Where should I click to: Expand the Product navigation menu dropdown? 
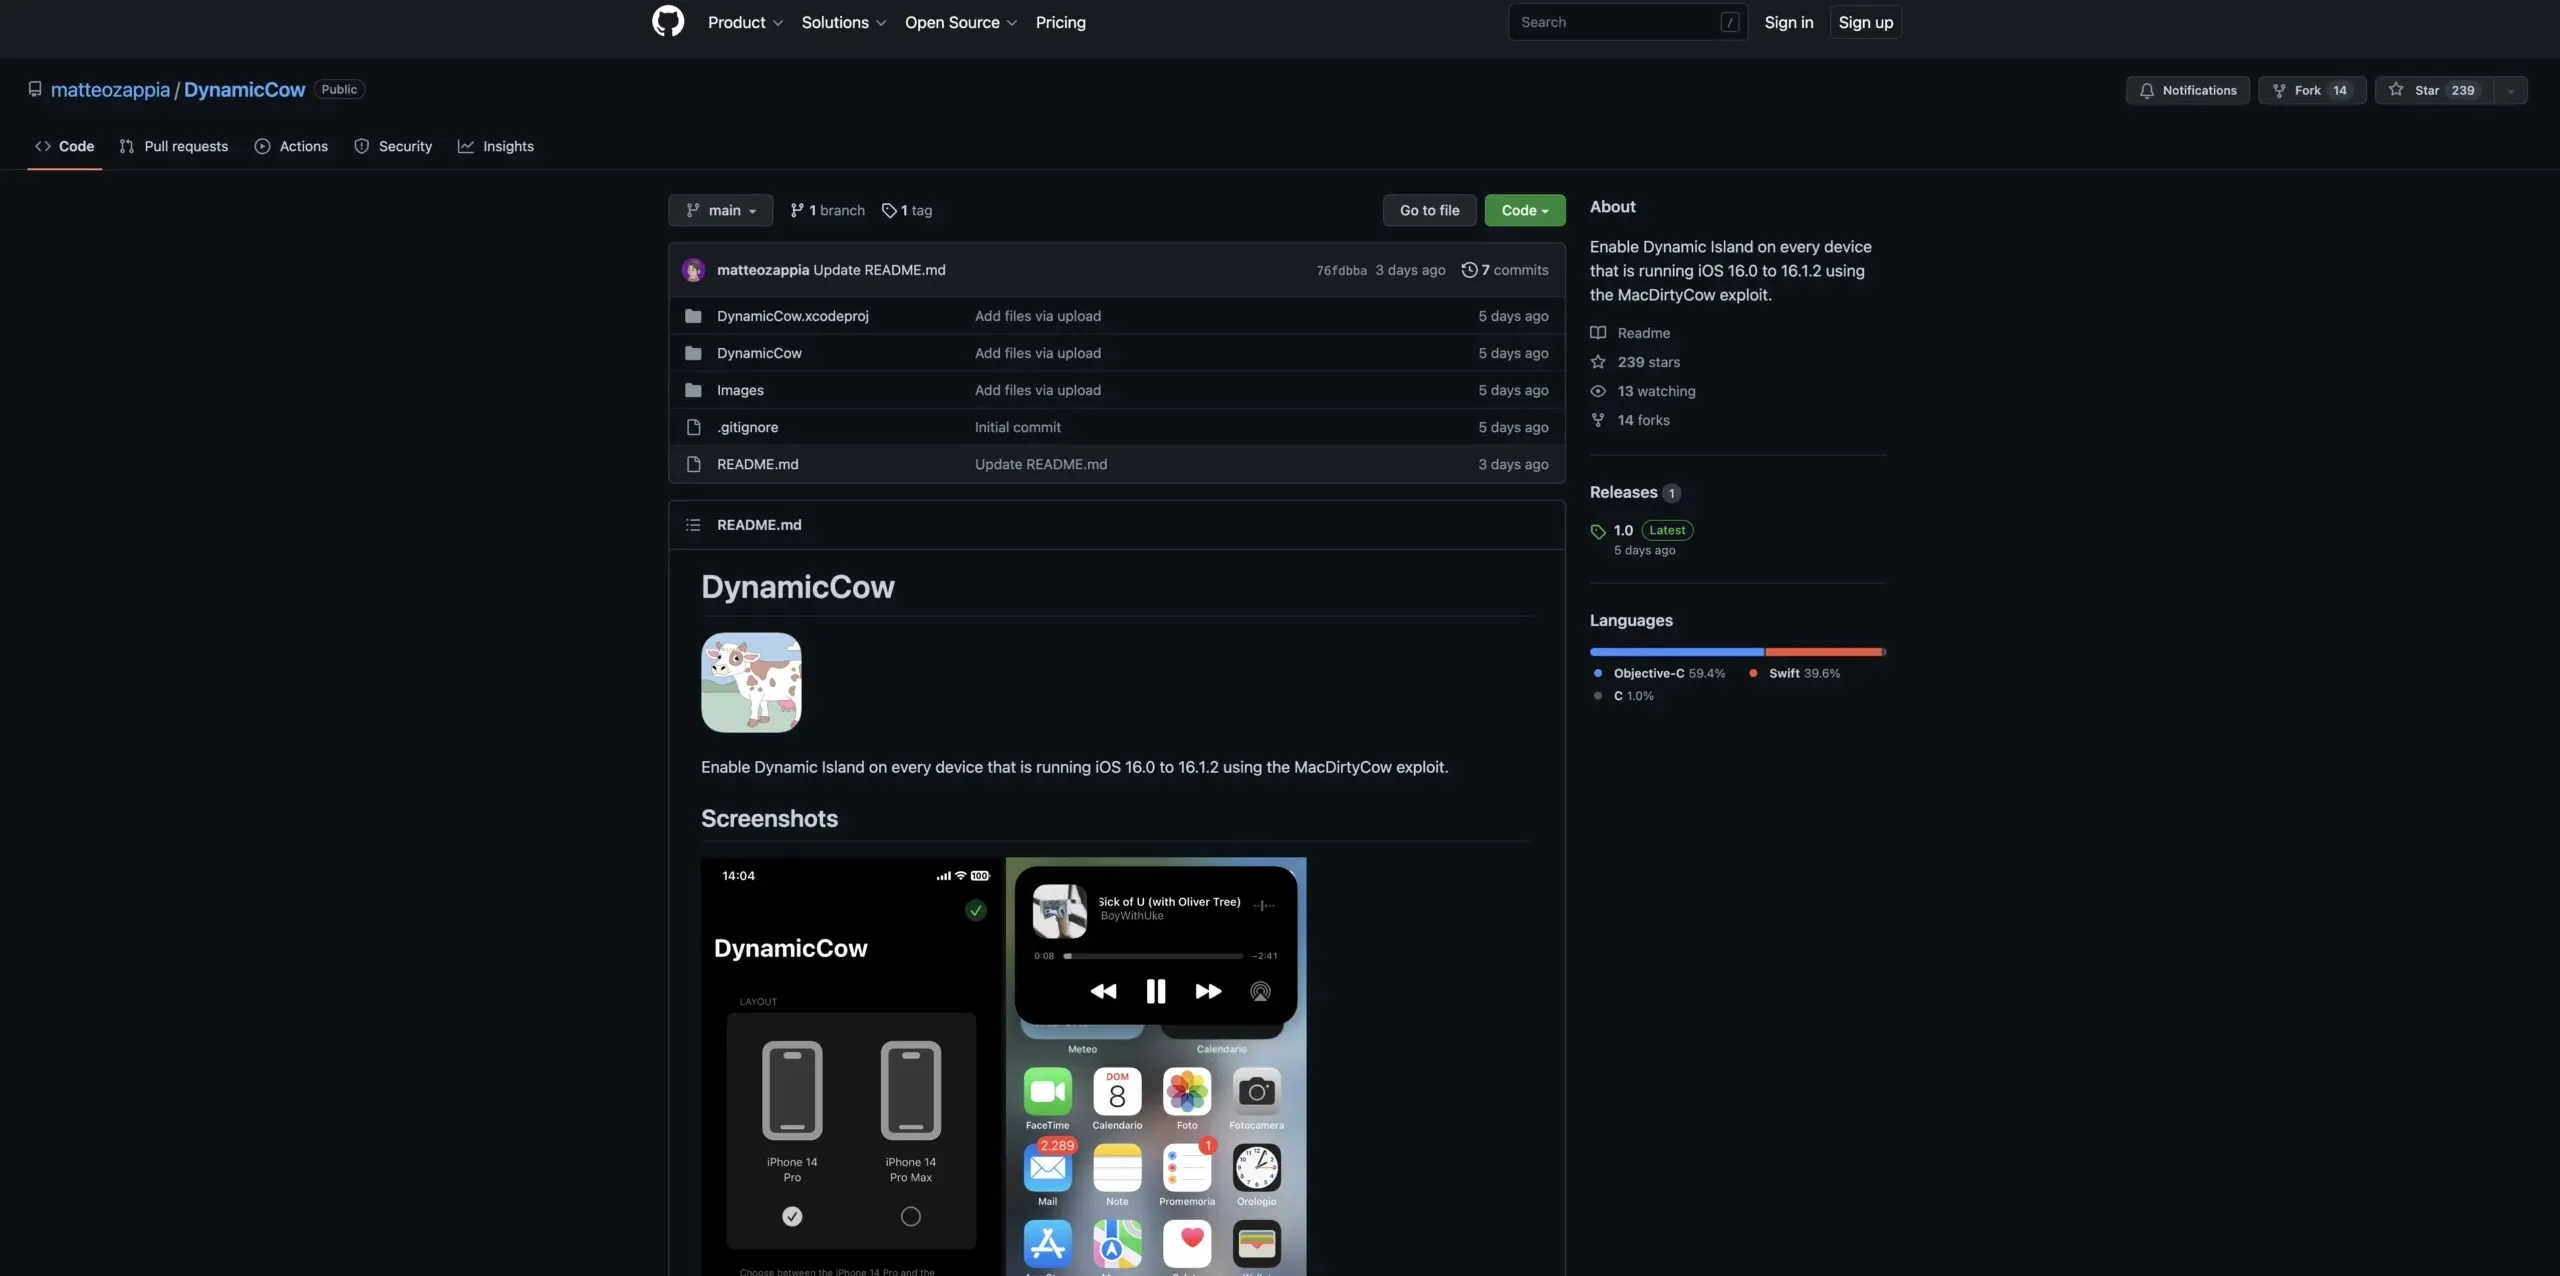pos(744,21)
